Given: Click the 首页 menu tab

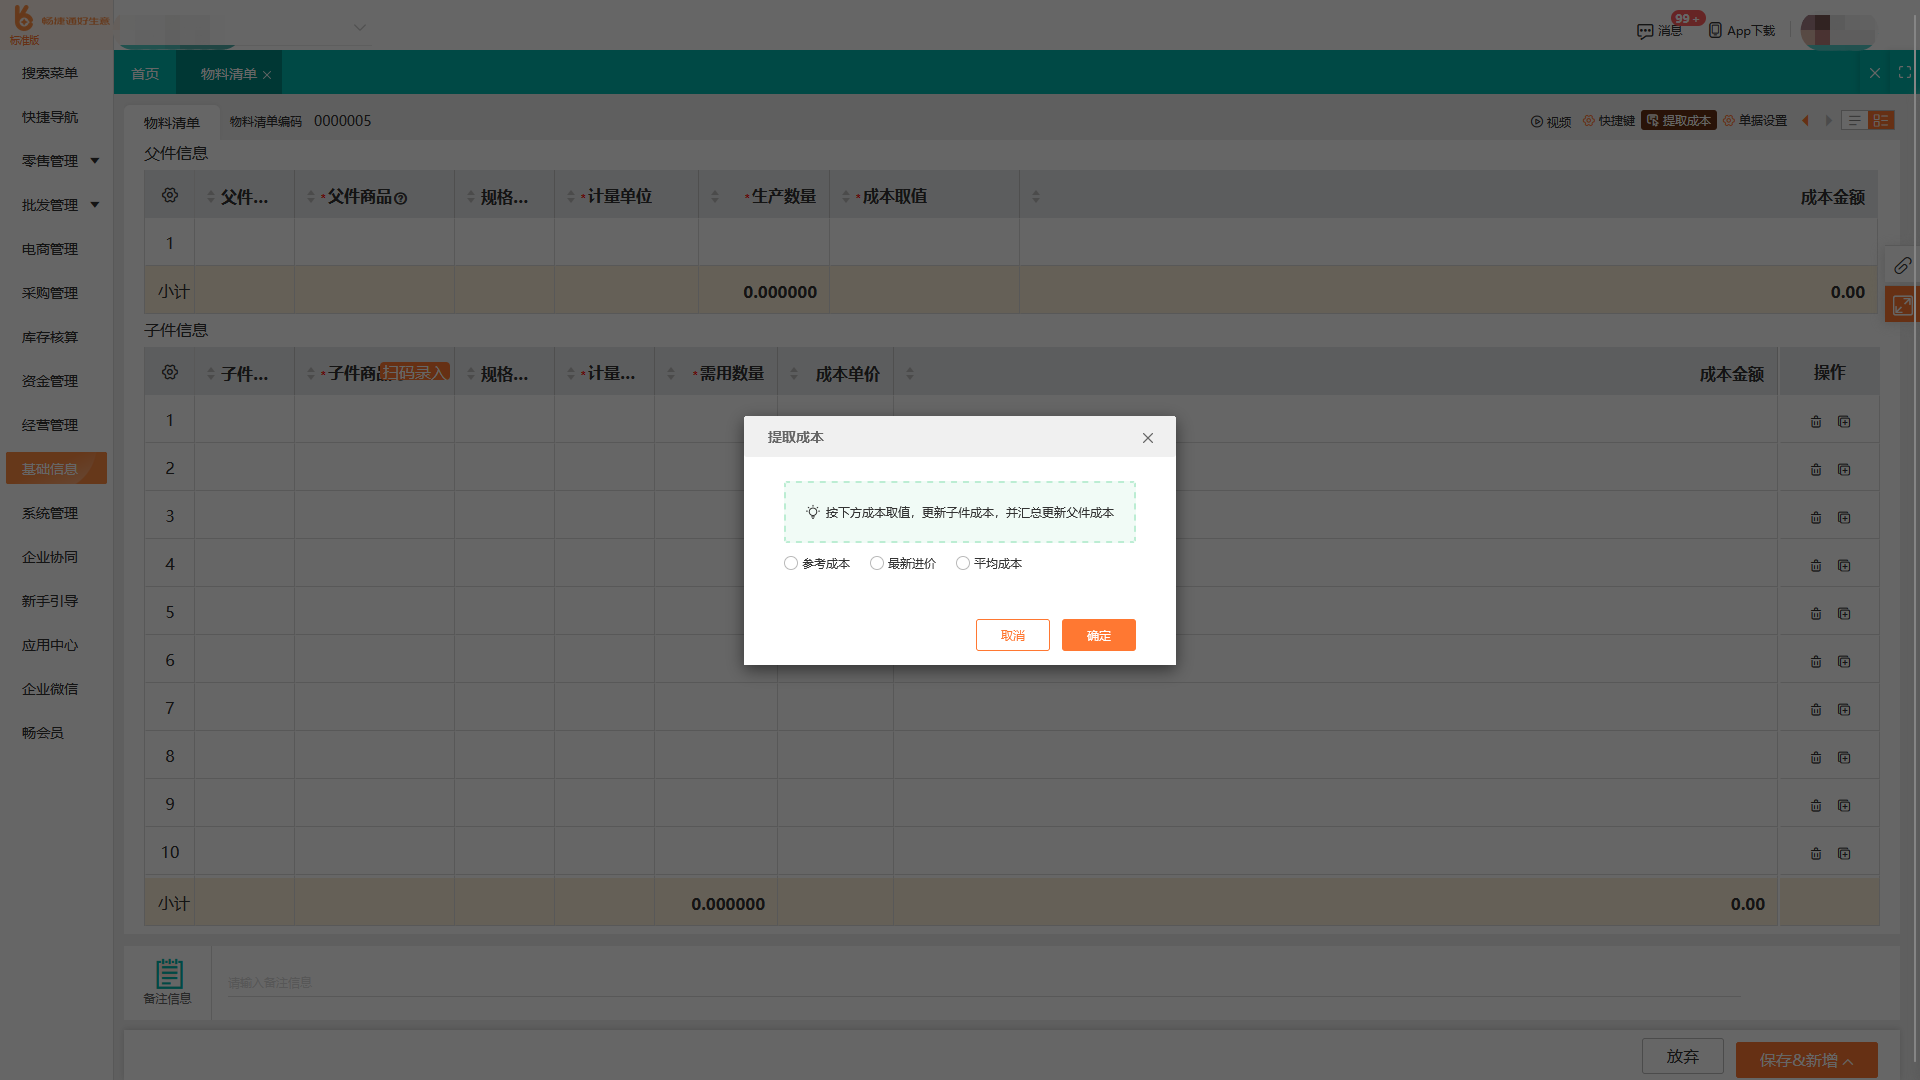Looking at the screenshot, I should click(x=145, y=73).
